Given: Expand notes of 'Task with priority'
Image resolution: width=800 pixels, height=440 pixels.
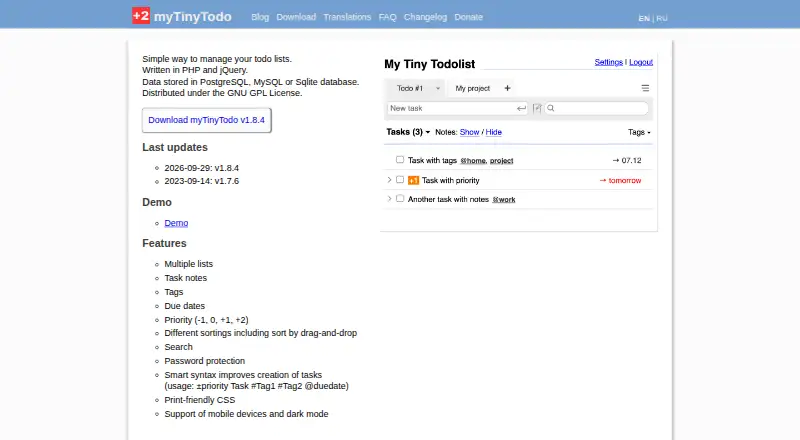Looking at the screenshot, I should [x=389, y=180].
